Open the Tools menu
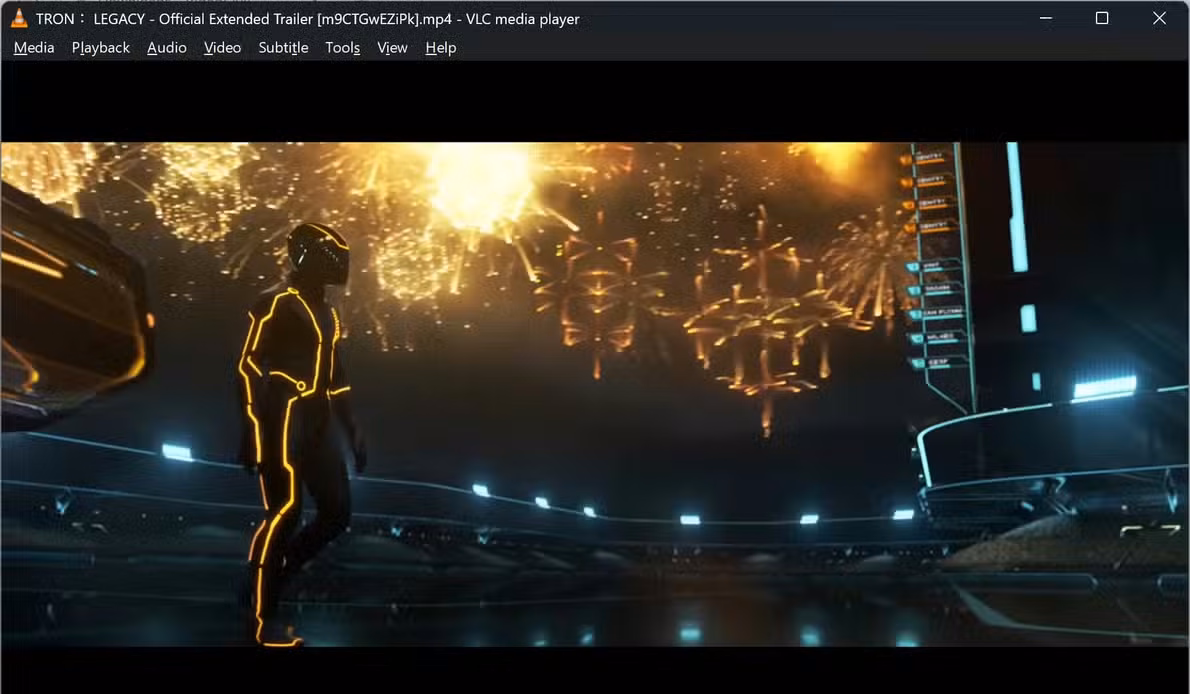Viewport: 1190px width, 694px height. tap(342, 48)
